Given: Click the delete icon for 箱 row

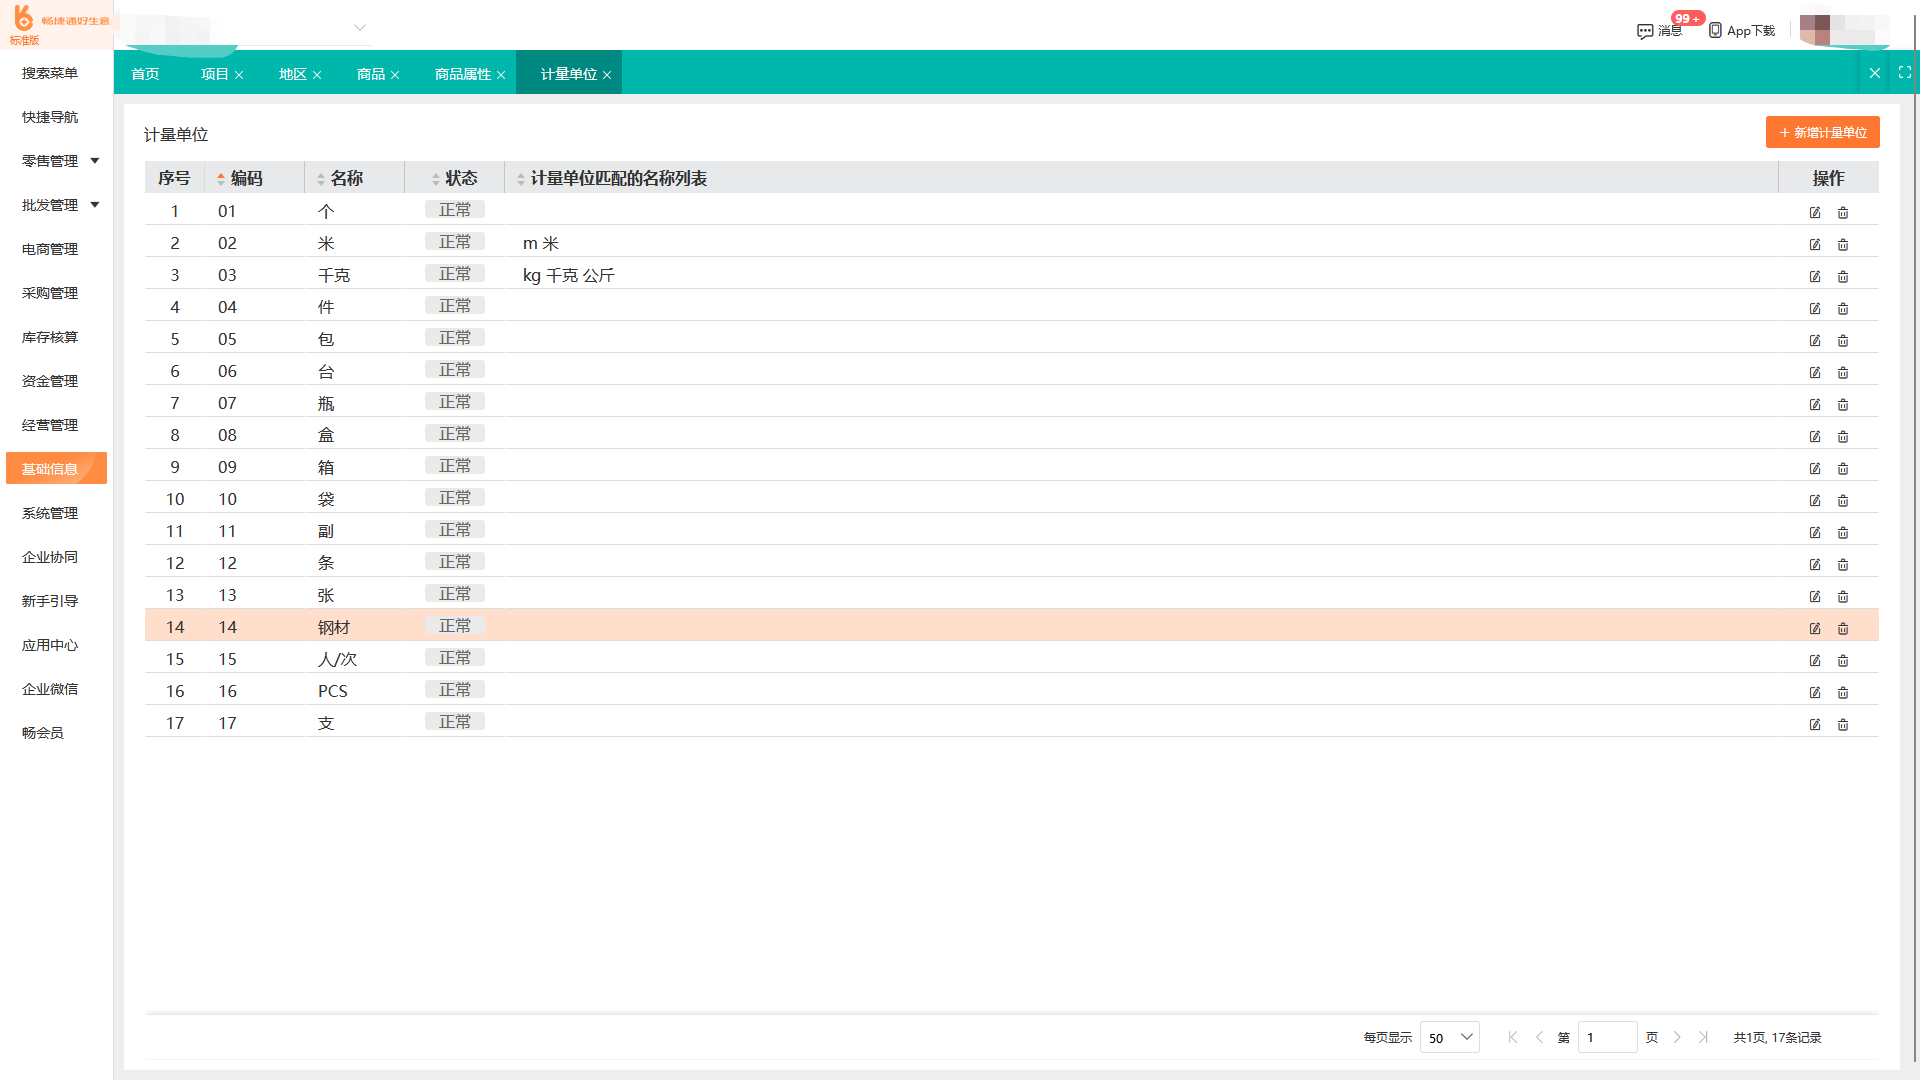Looking at the screenshot, I should tap(1845, 467).
